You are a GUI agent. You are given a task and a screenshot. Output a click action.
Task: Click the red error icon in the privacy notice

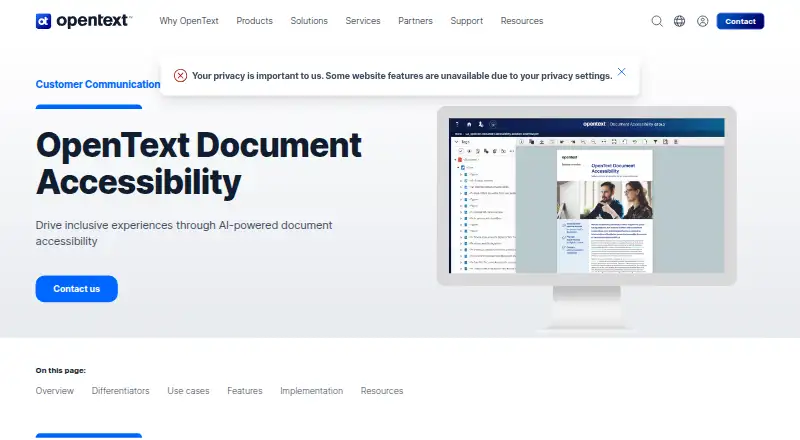180,76
